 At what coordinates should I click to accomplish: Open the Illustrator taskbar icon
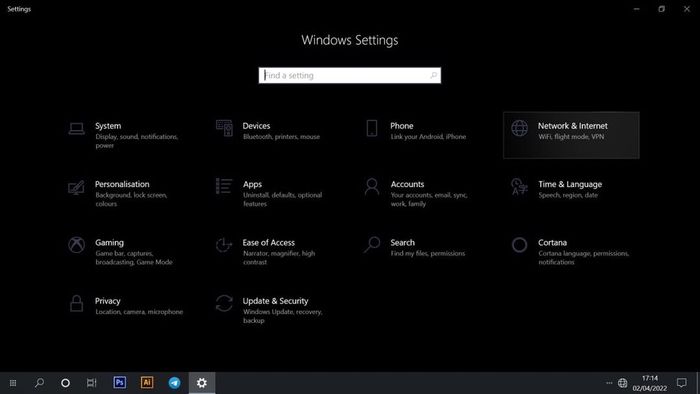click(147, 382)
